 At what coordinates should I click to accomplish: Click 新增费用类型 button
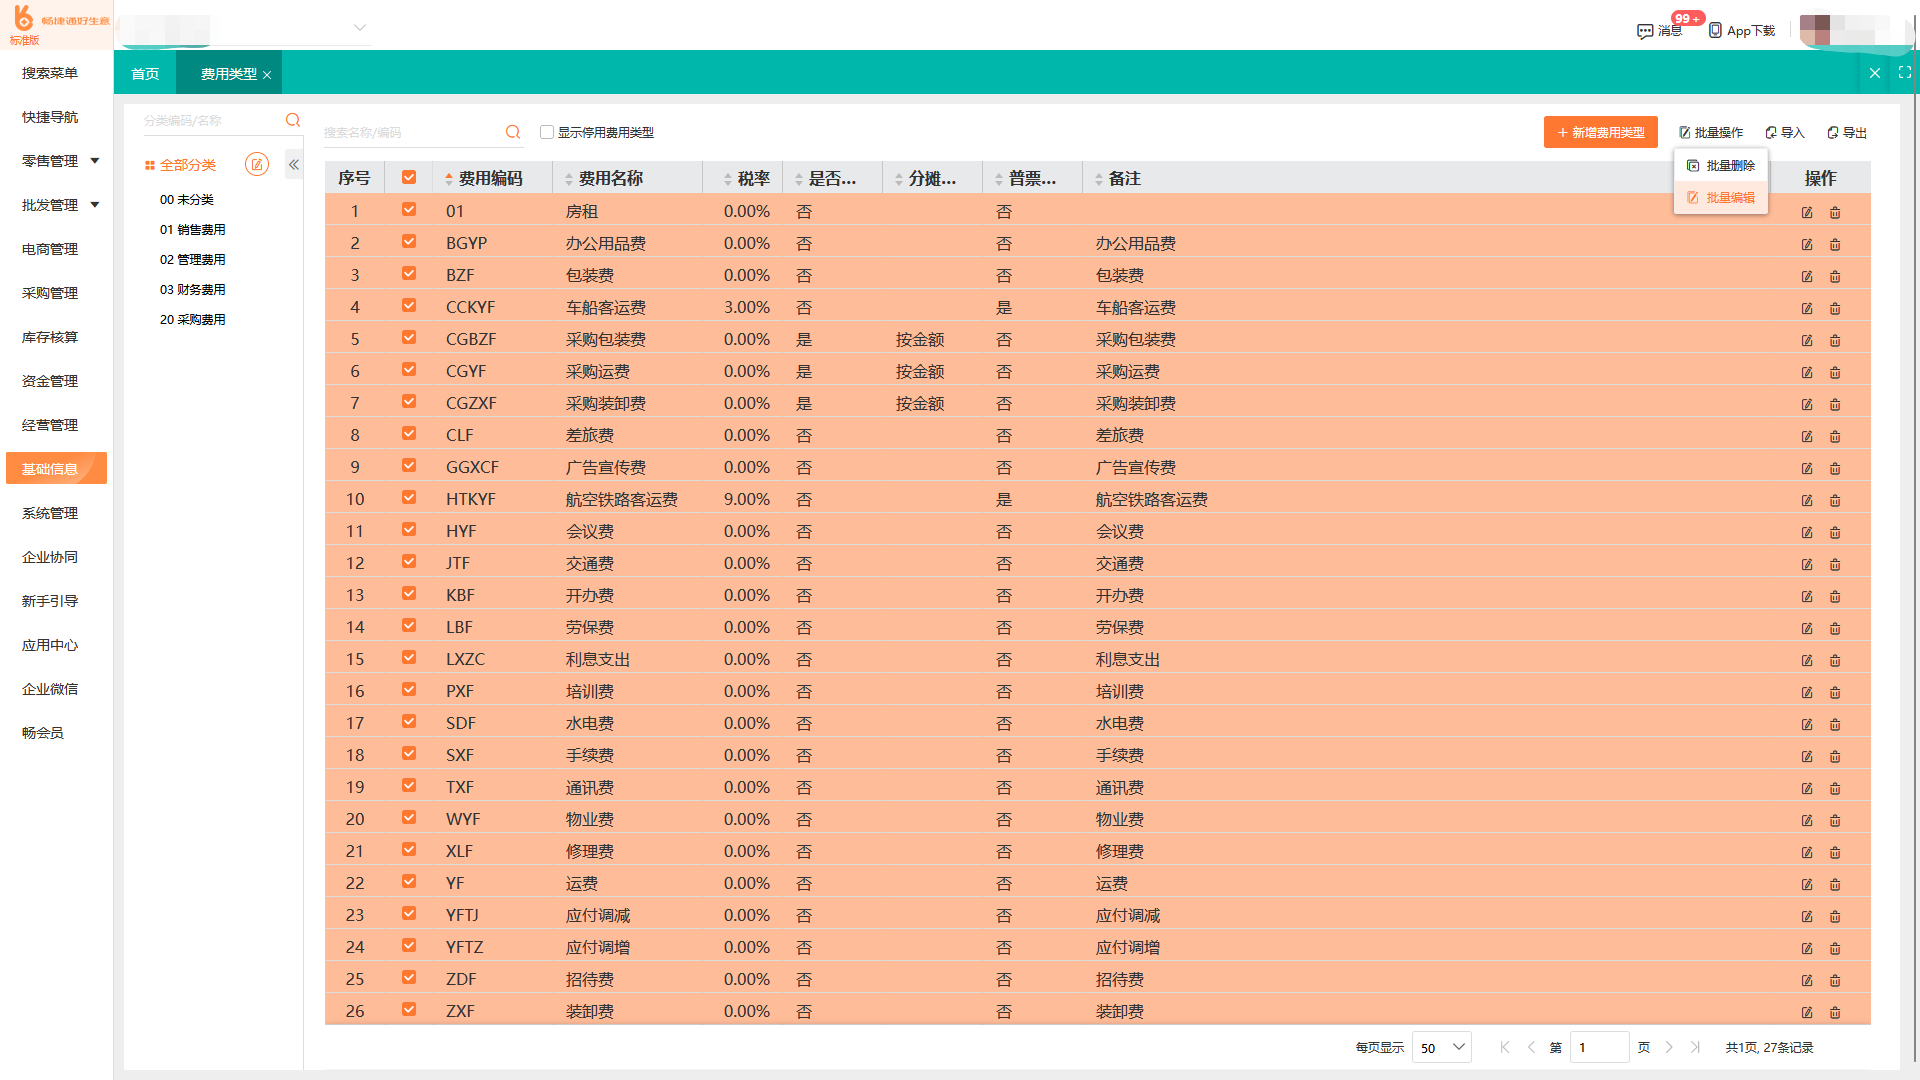pos(1600,131)
